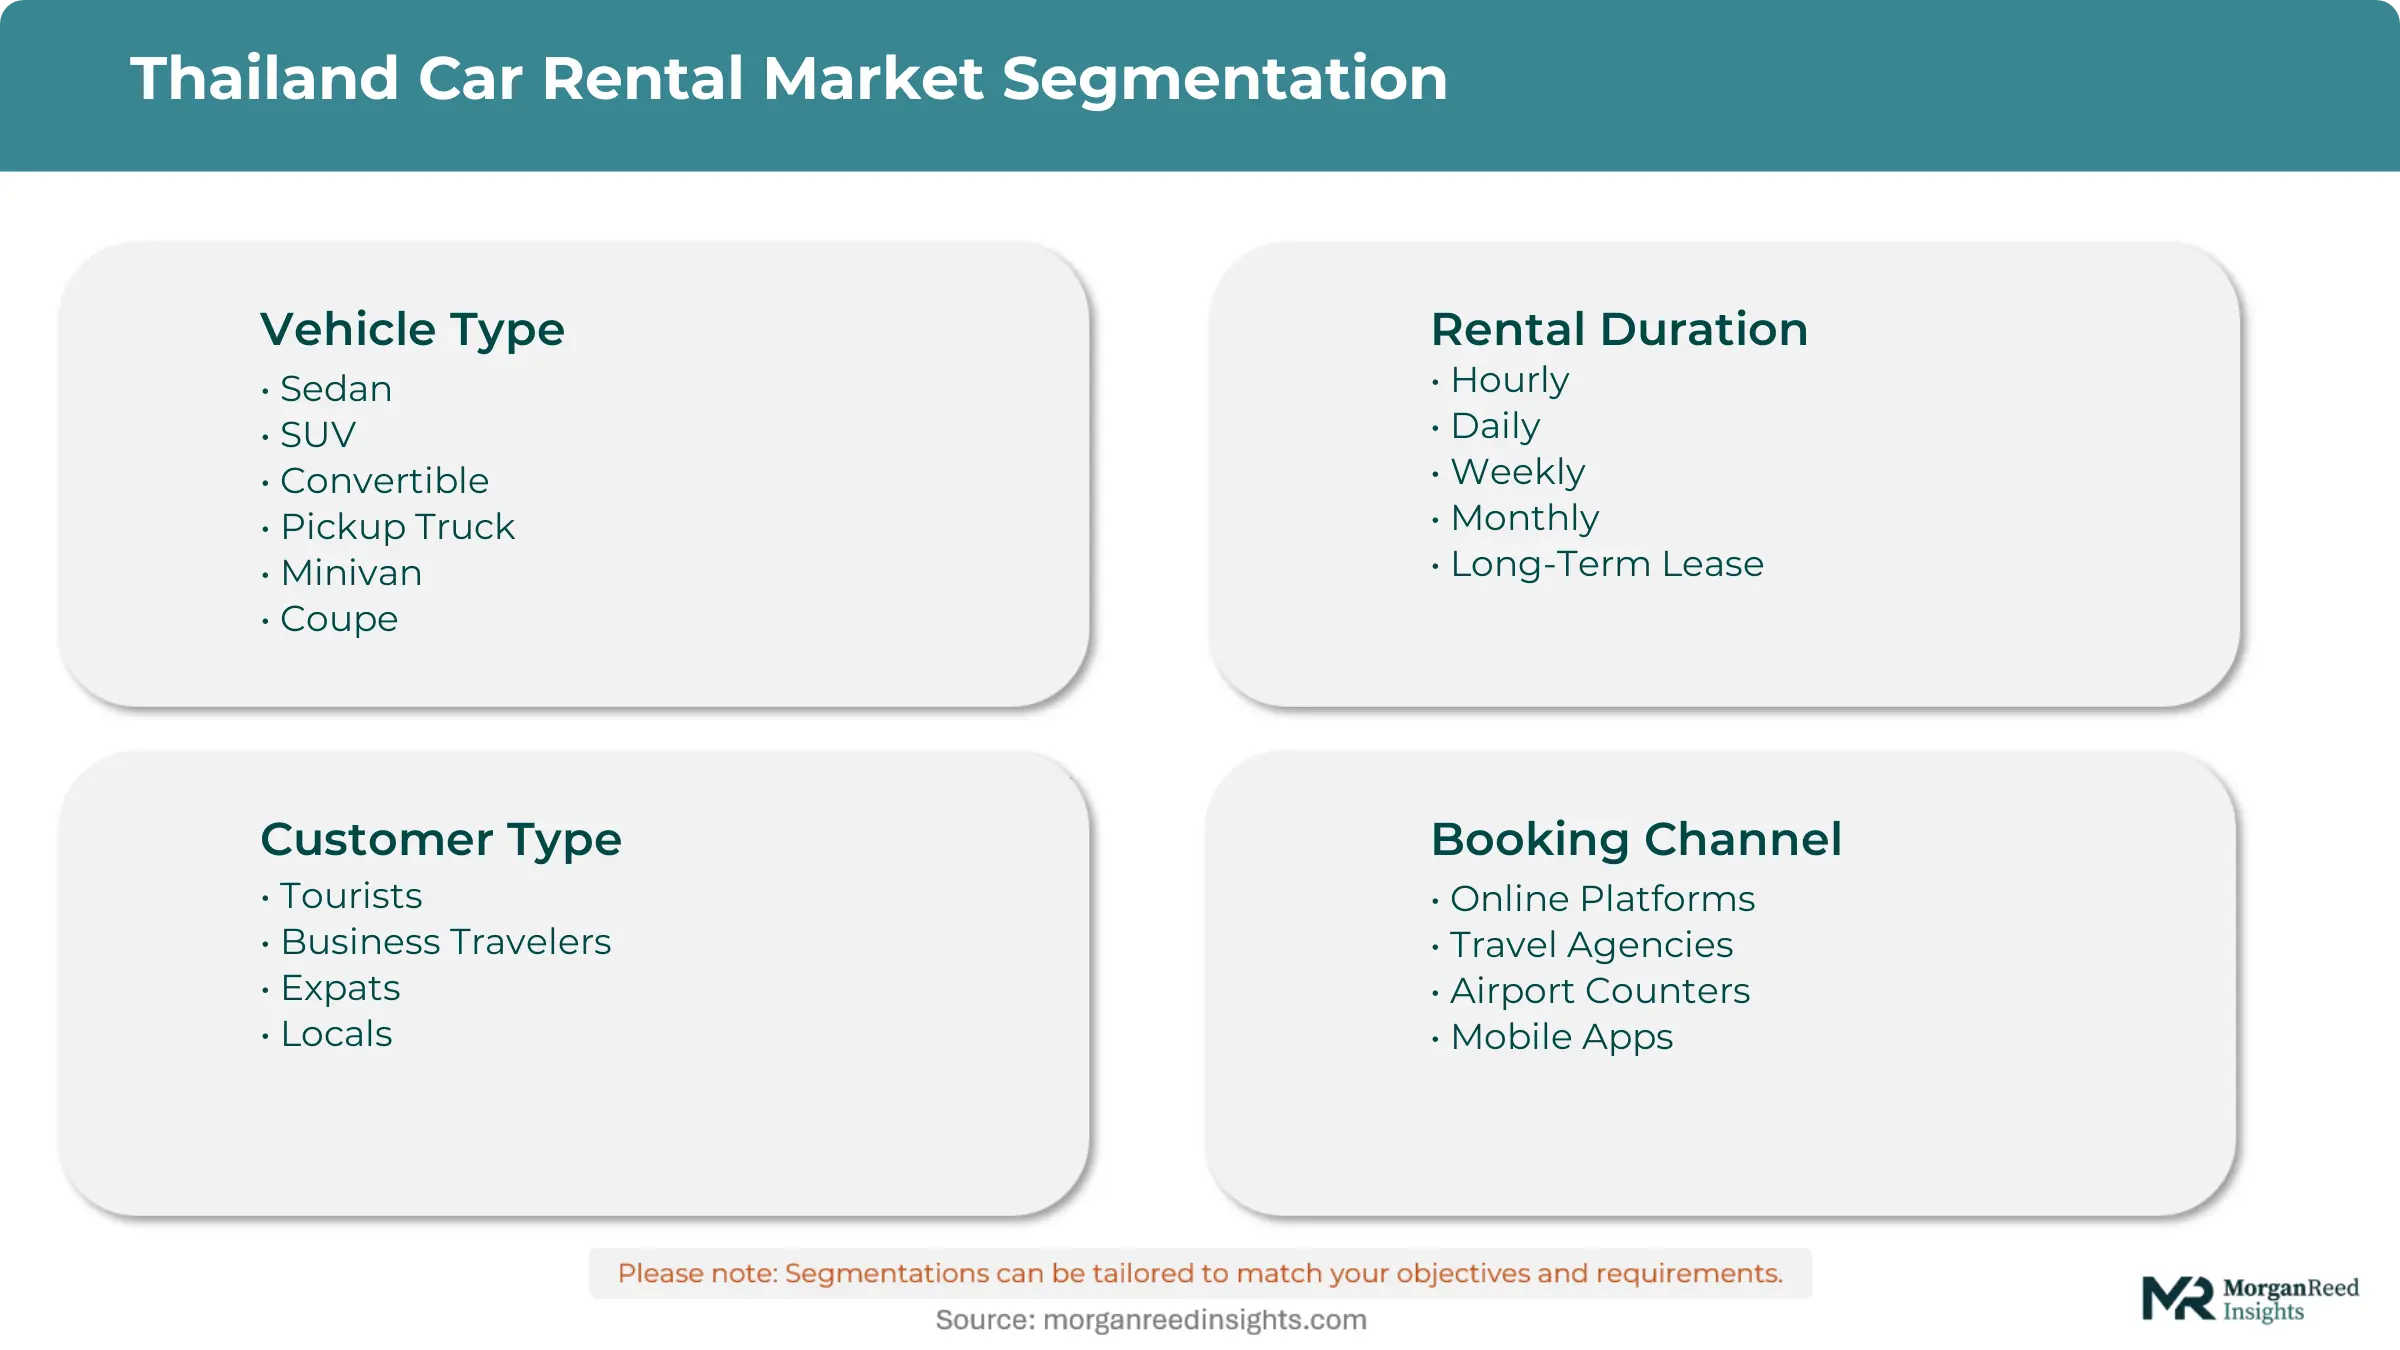Select the Booking Channel heading
Viewport: 2400px width, 1350px height.
click(x=1636, y=840)
